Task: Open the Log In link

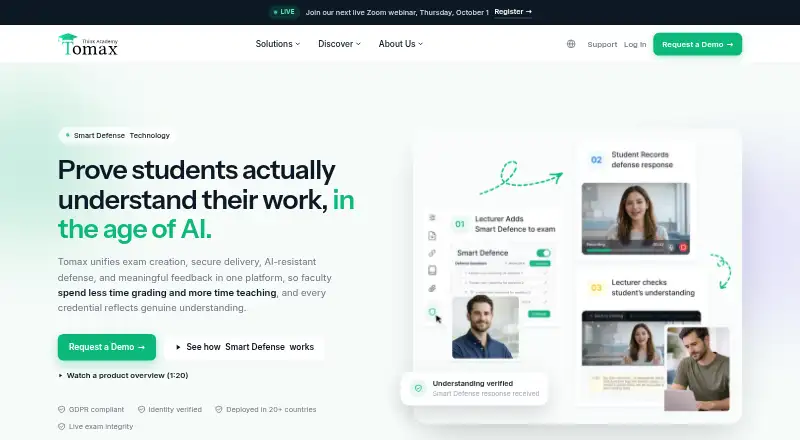Action: click(x=635, y=44)
